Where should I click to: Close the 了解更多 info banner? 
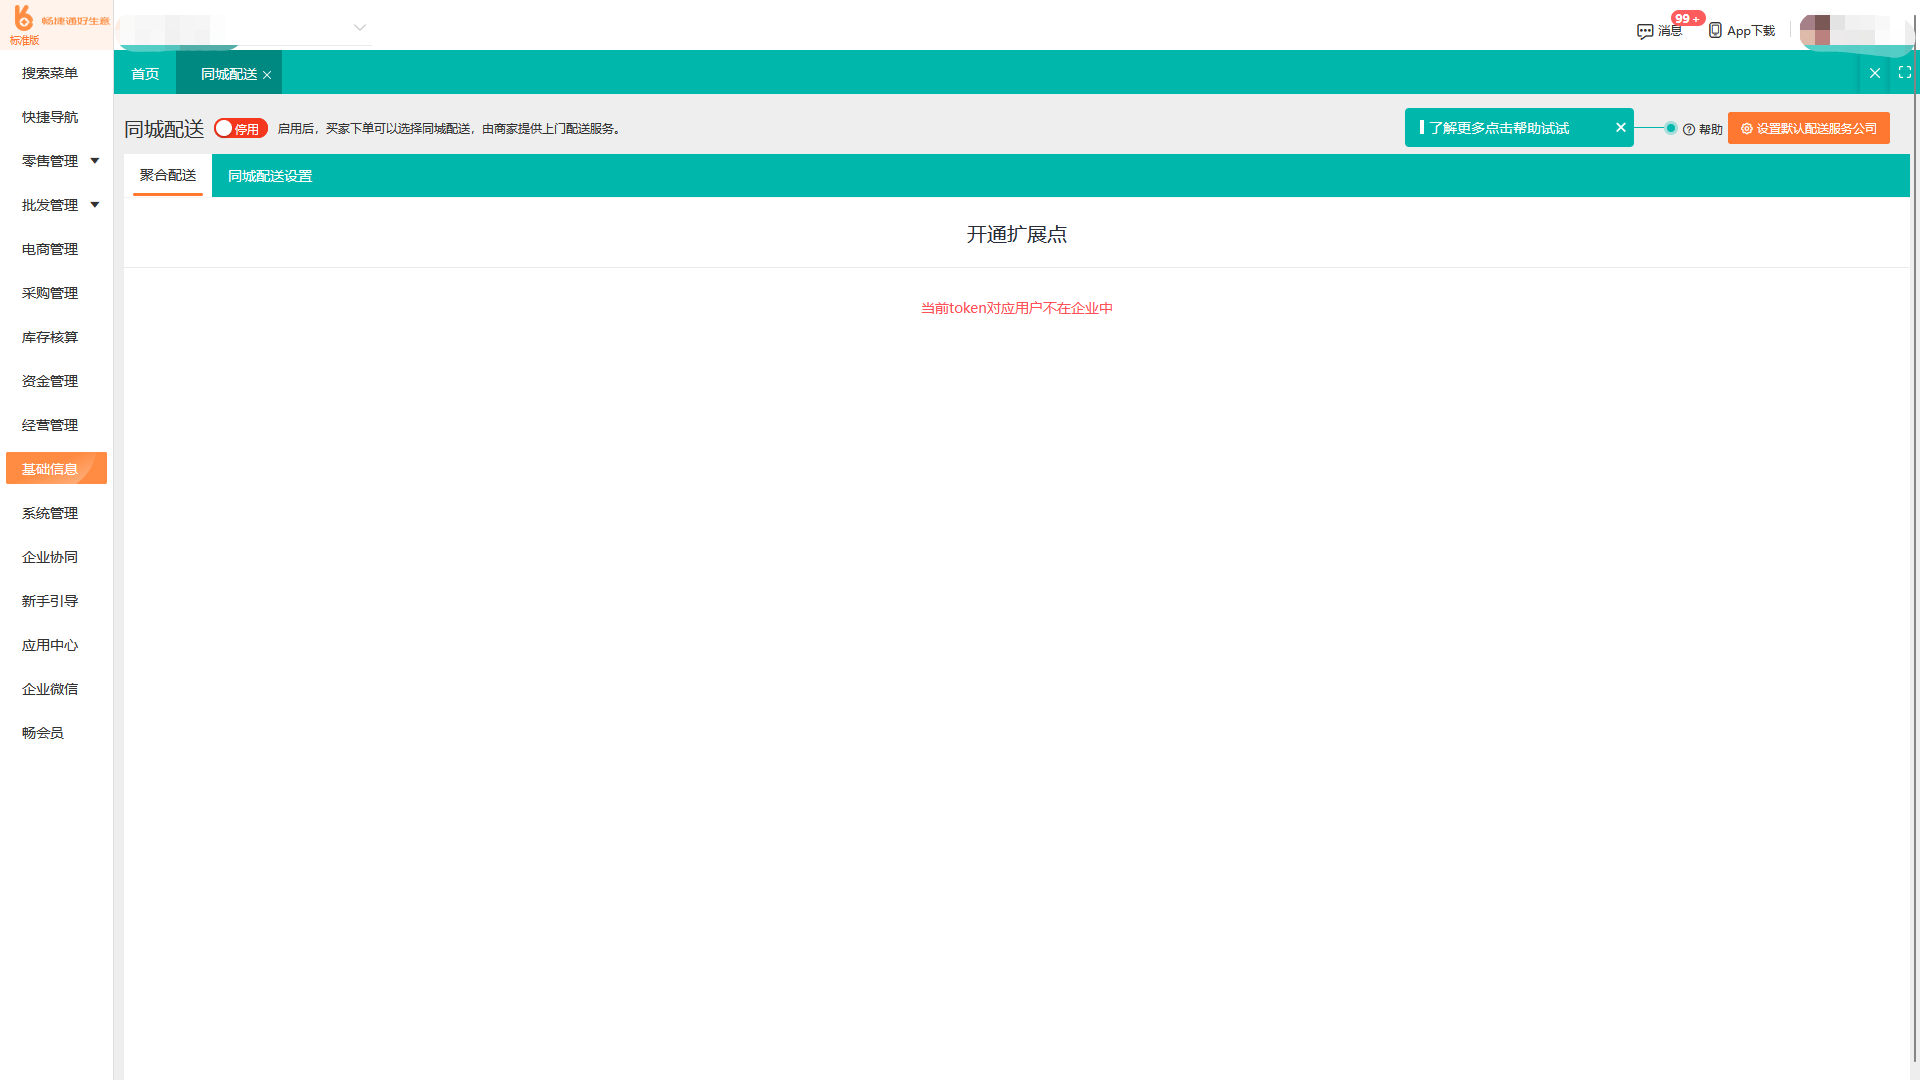(1619, 128)
